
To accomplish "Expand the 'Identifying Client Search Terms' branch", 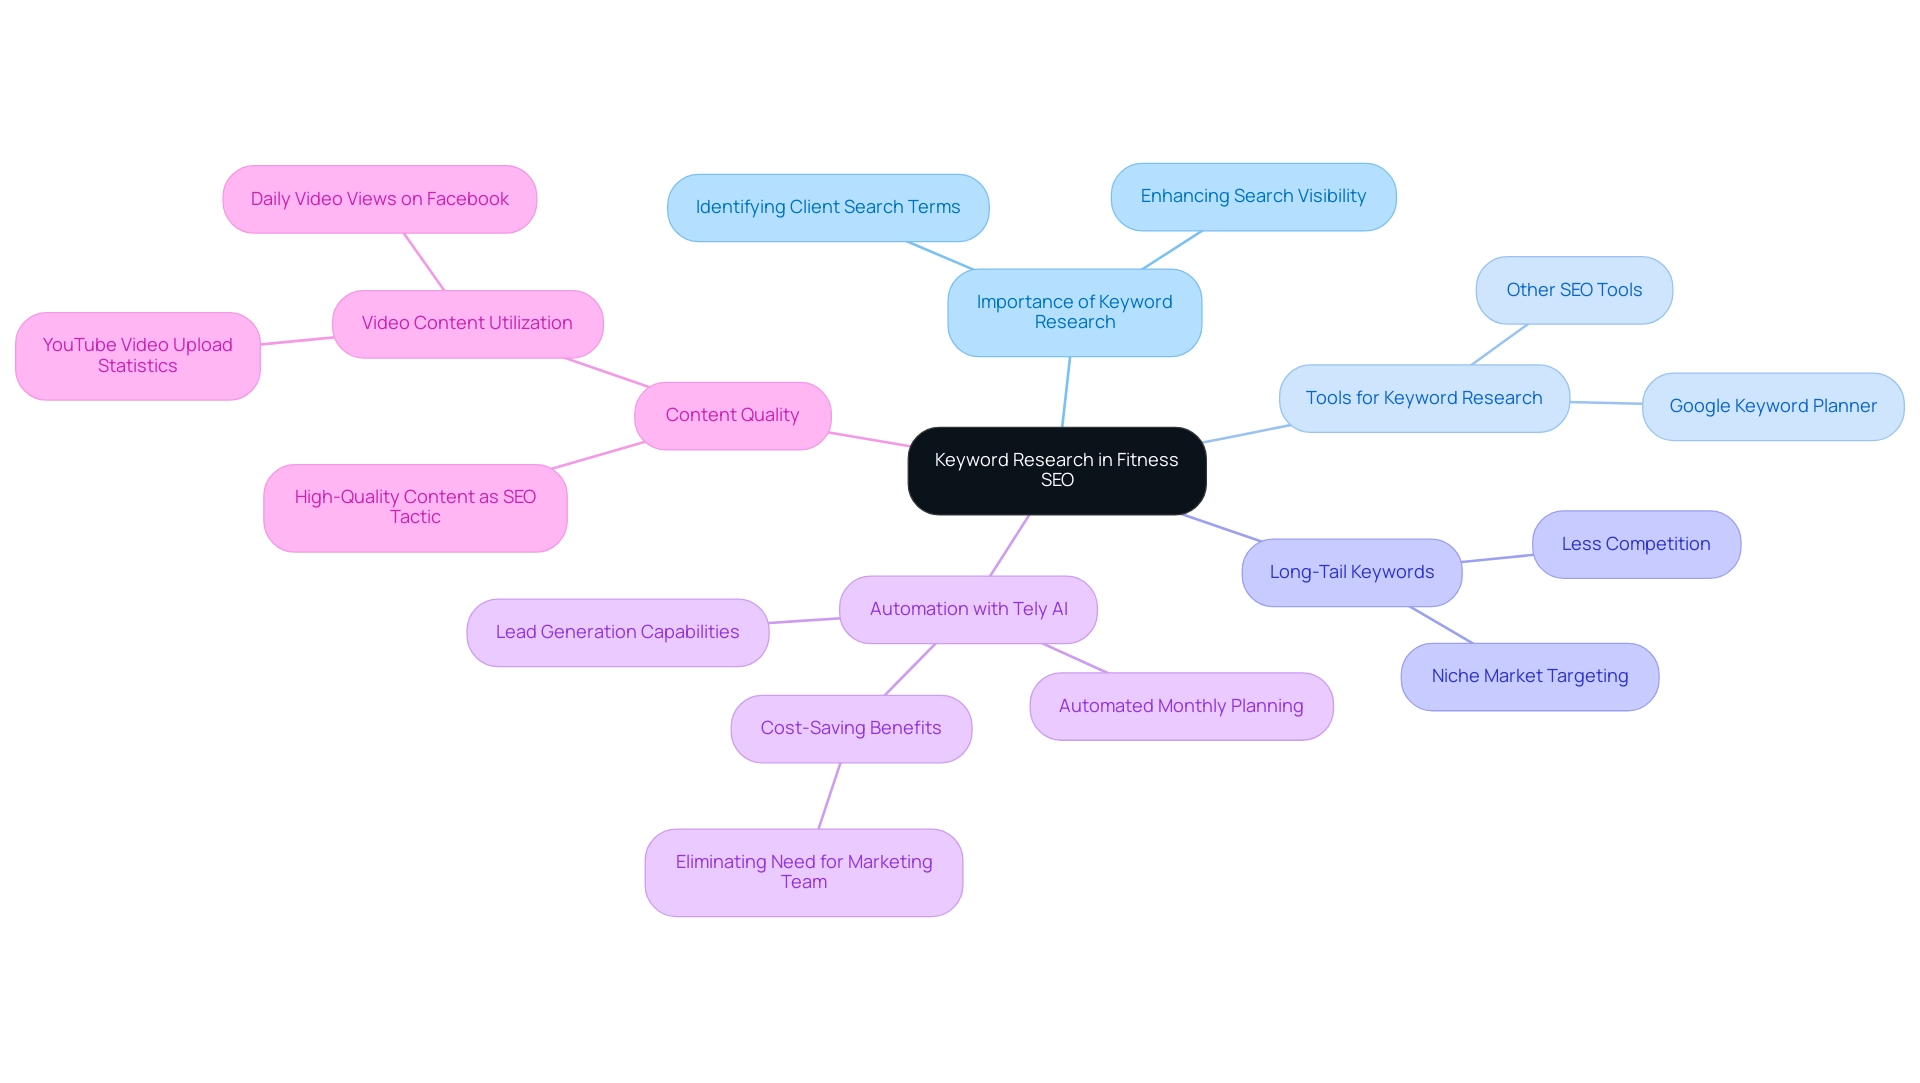I will (x=828, y=204).
